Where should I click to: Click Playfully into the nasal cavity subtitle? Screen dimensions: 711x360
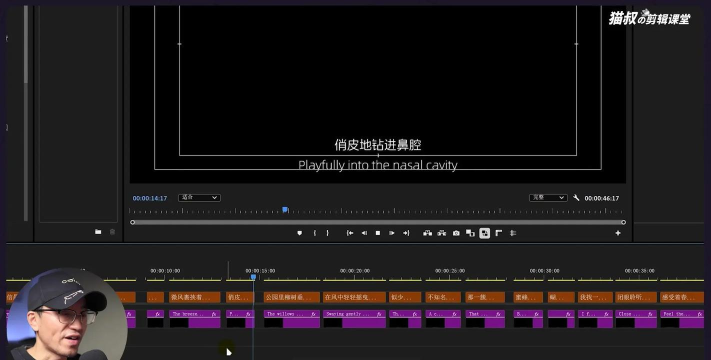[x=378, y=165]
